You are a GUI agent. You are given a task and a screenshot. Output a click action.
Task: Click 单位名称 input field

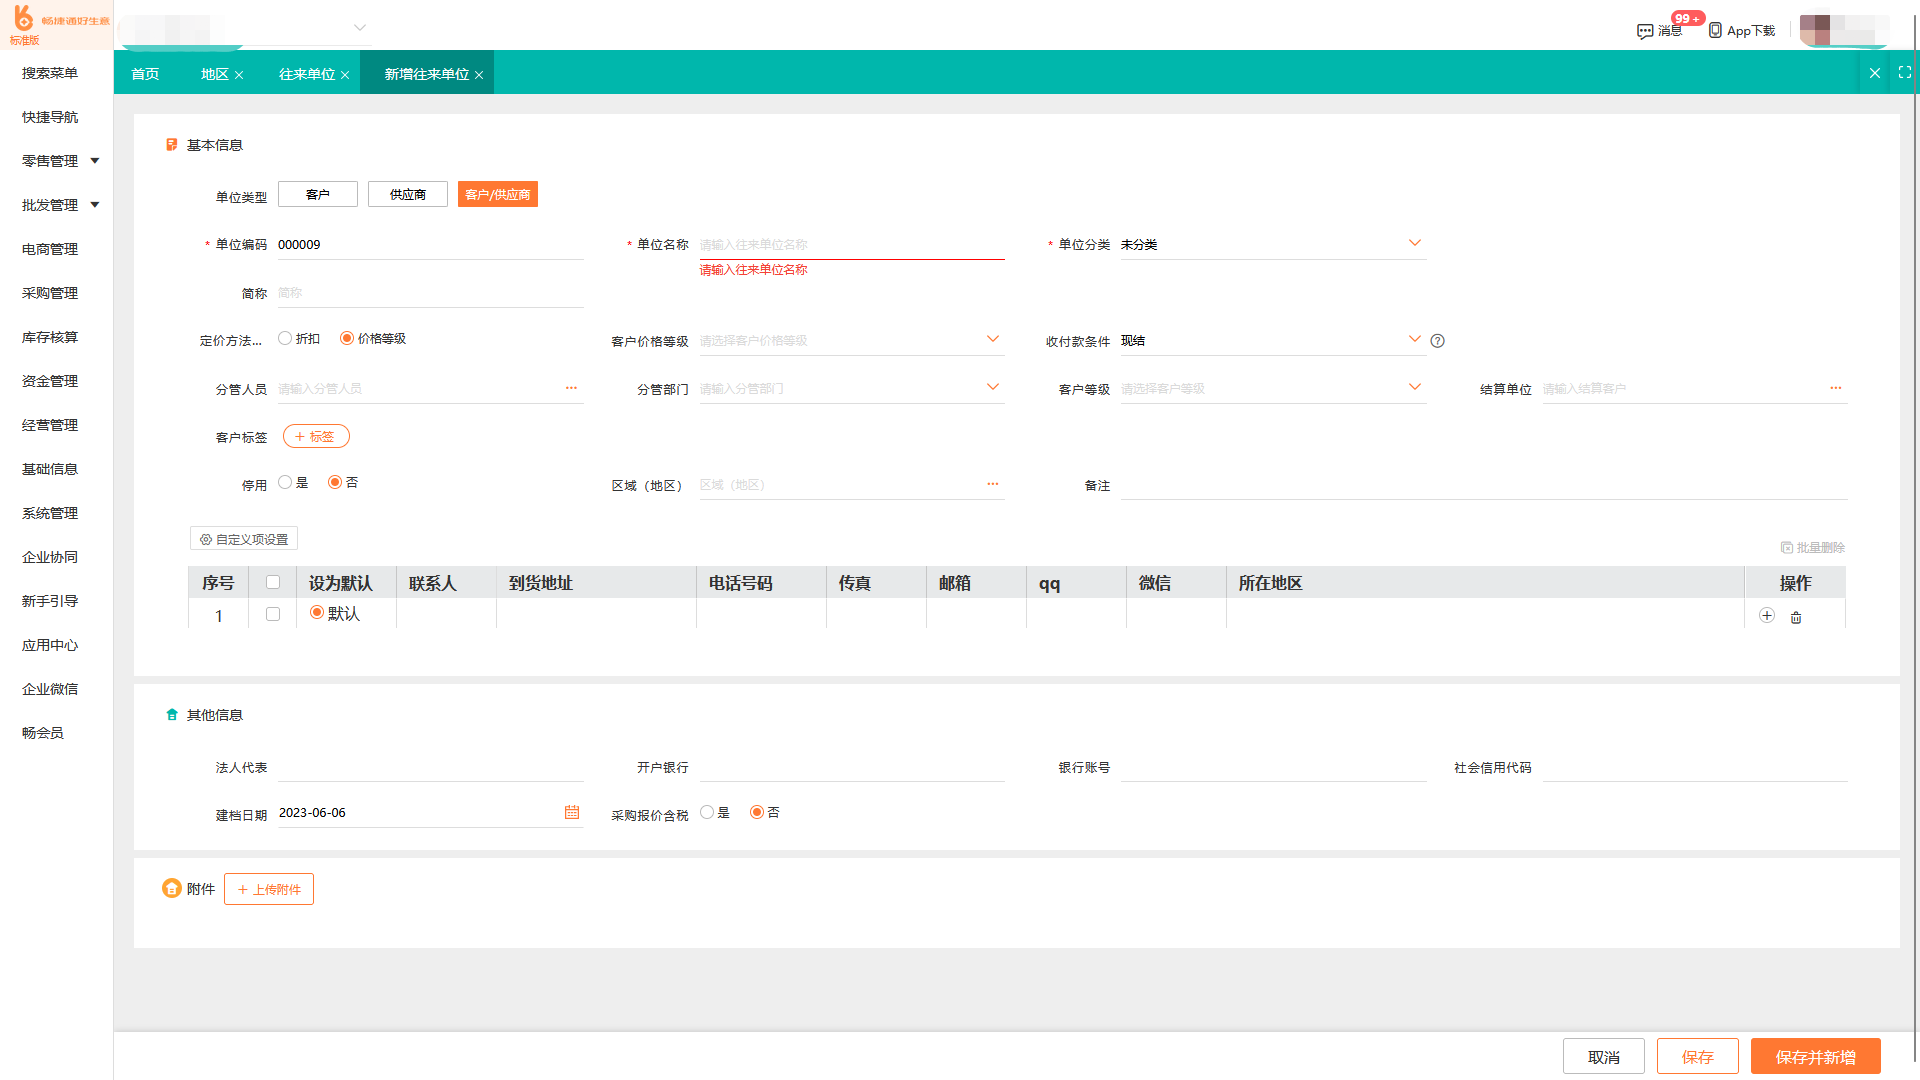pyautogui.click(x=851, y=244)
